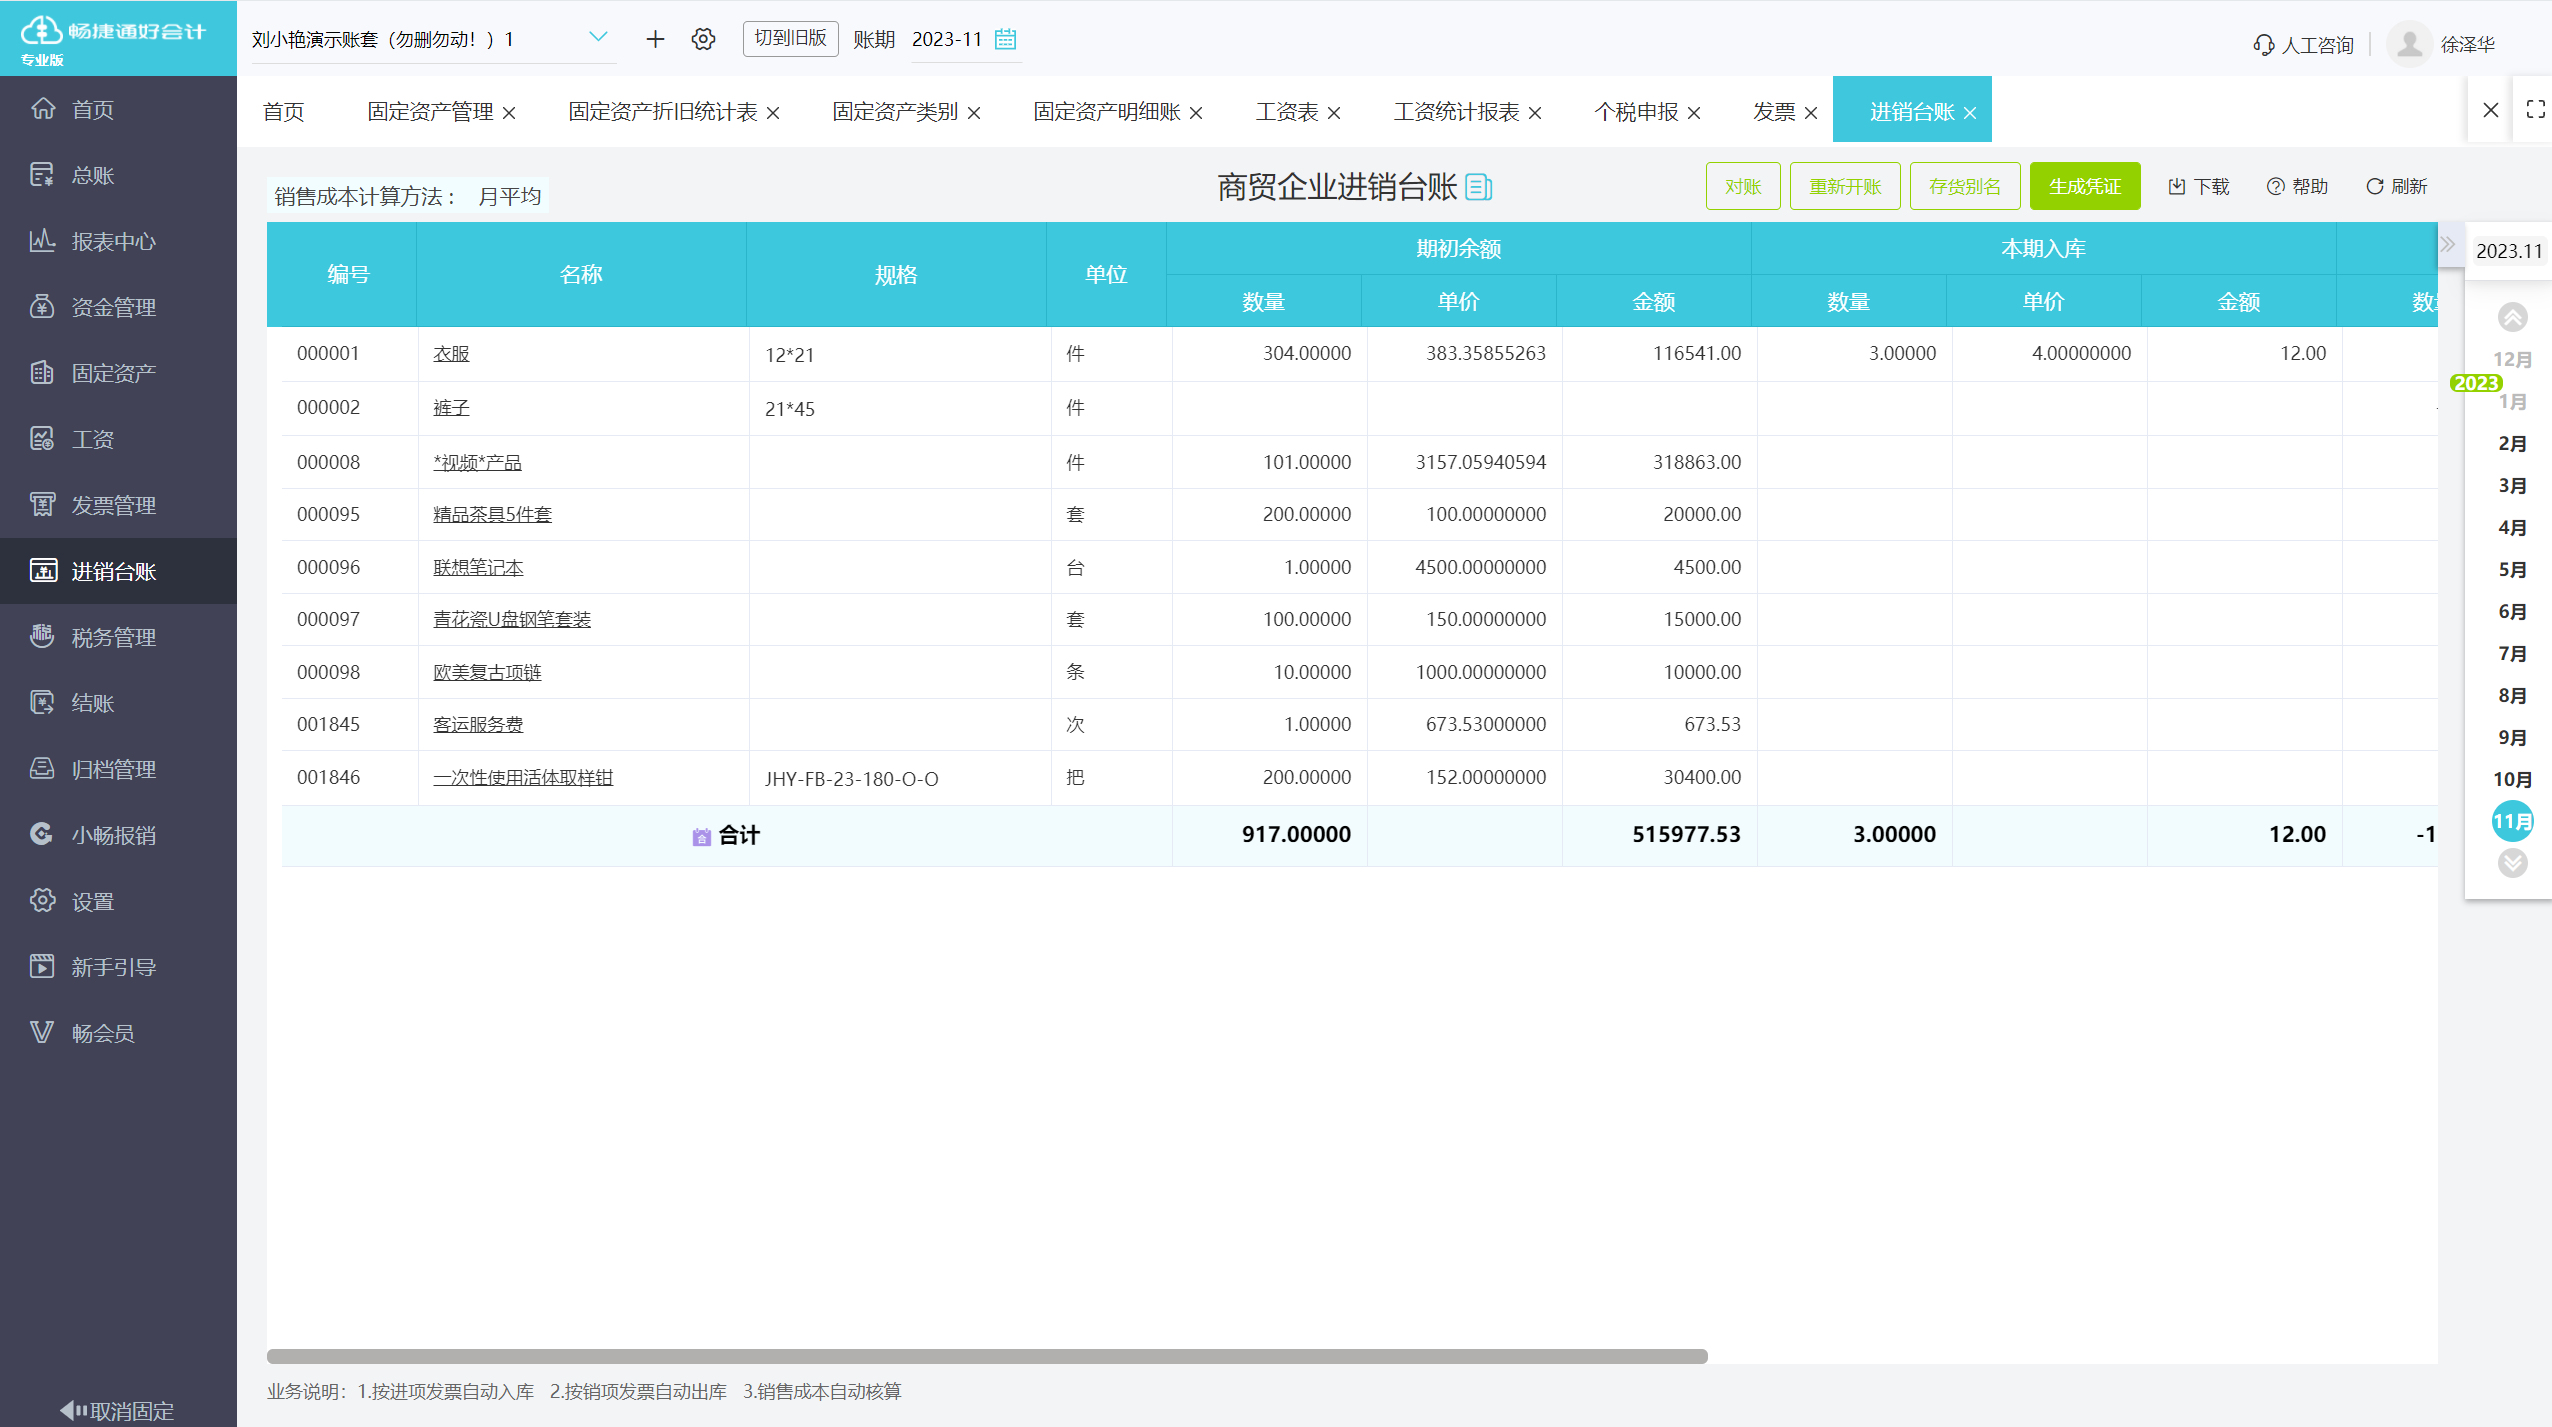Click 合计 row expander icon
This screenshot has height=1427, width=2552.
[699, 834]
